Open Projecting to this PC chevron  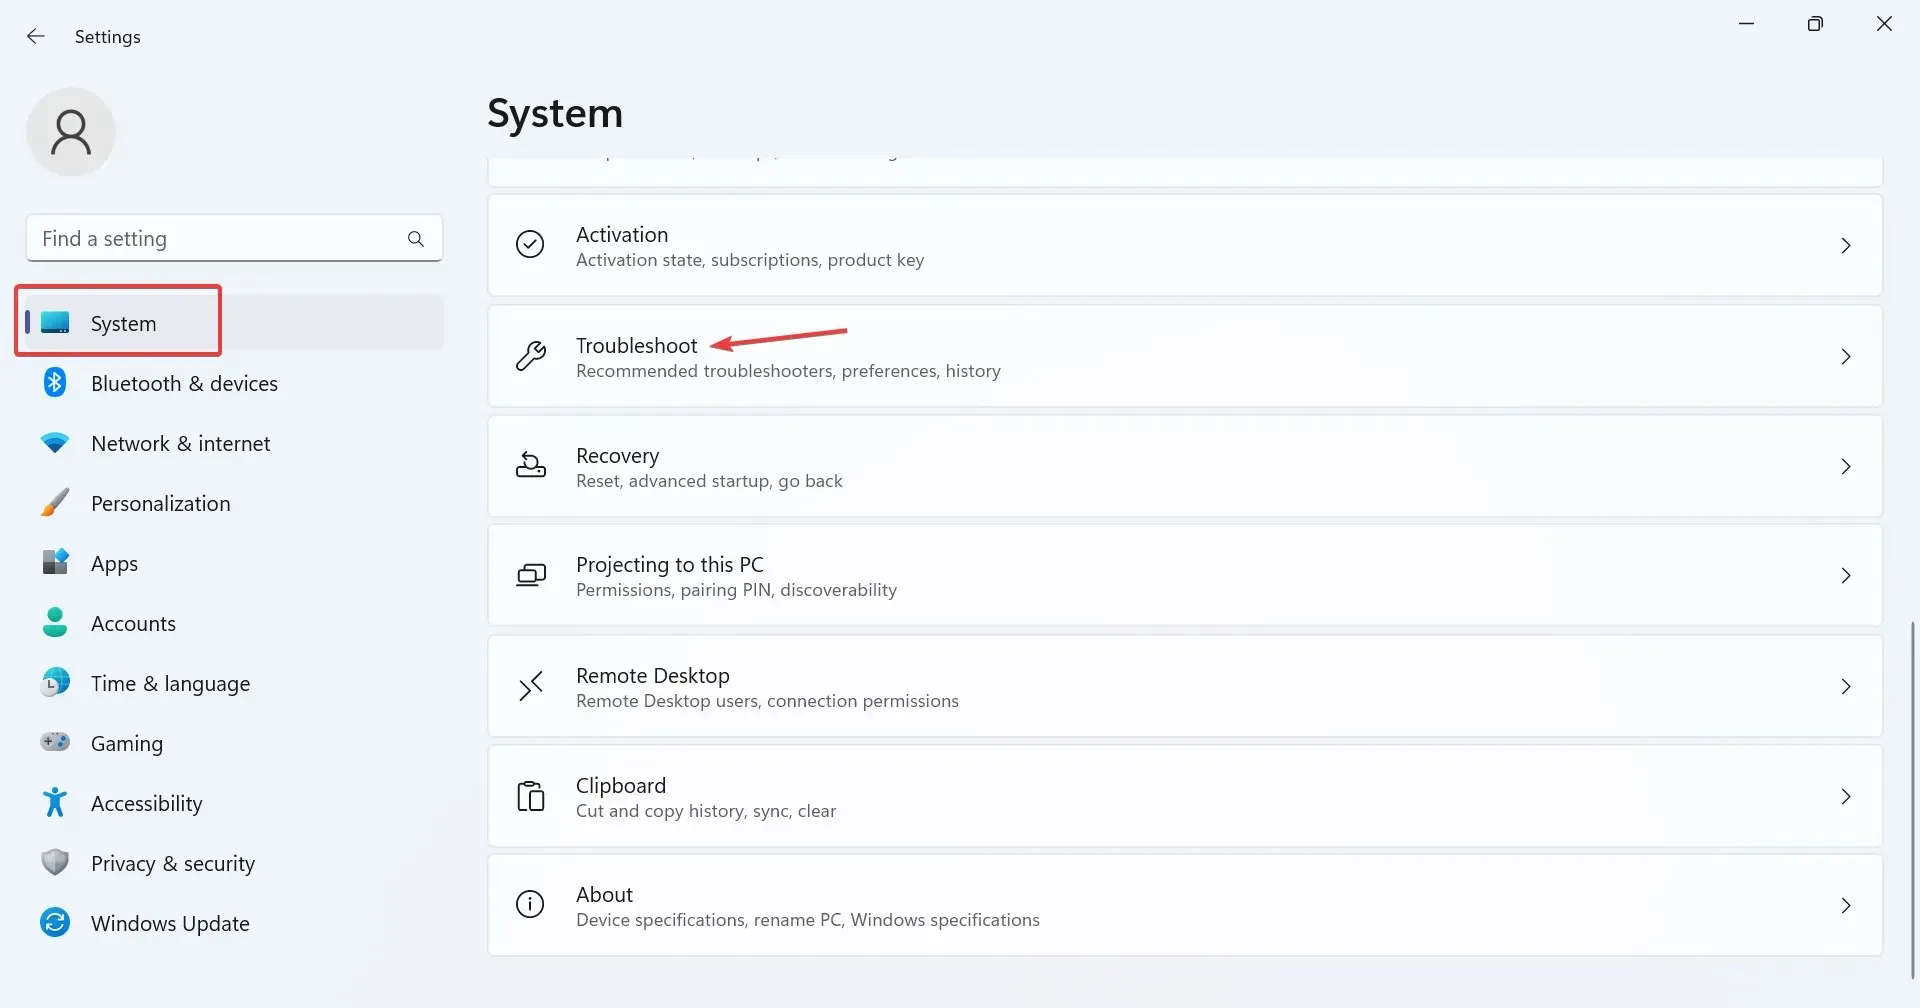coord(1846,575)
